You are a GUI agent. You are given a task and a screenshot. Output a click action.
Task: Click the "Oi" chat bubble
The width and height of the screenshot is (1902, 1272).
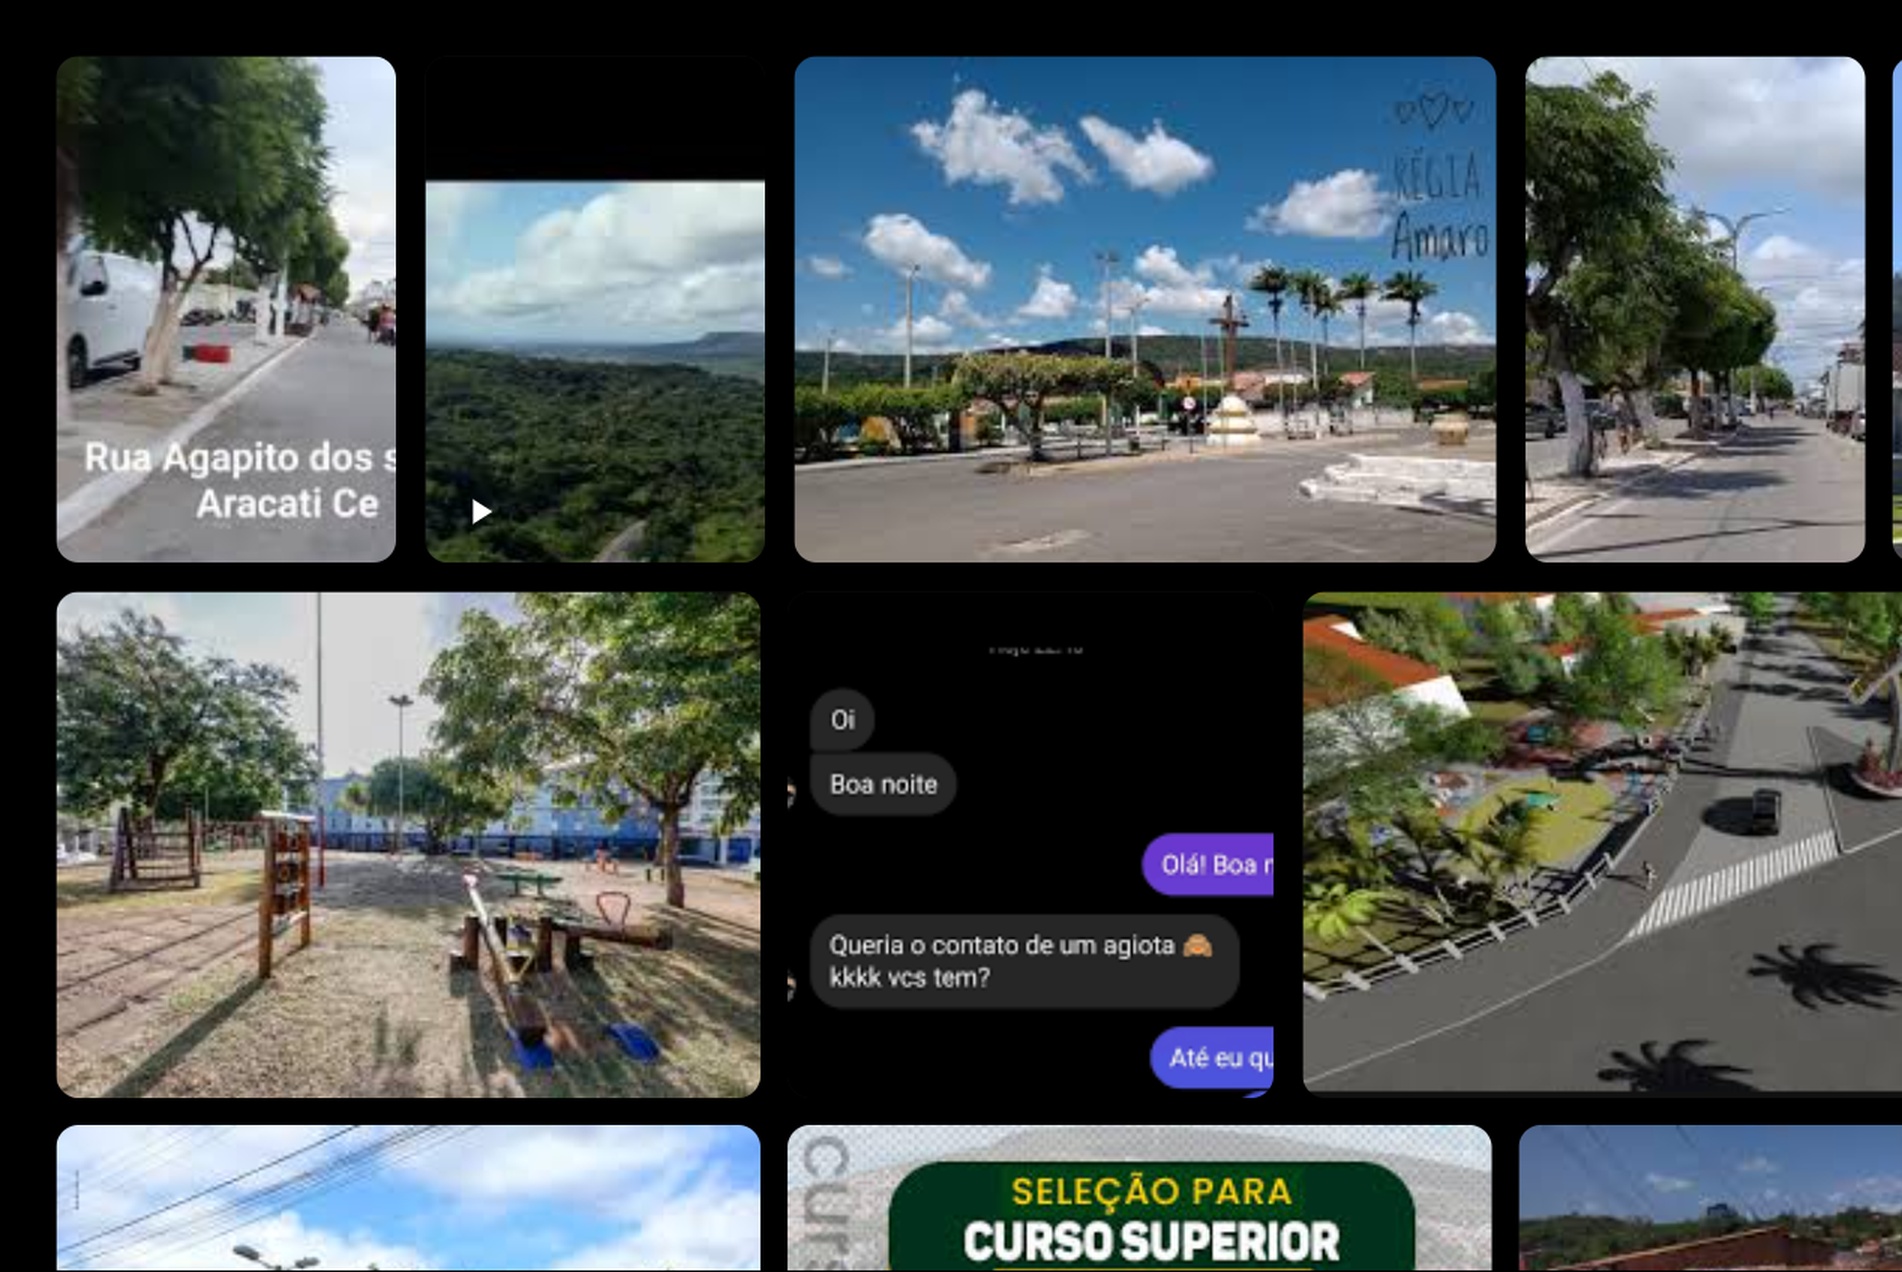pos(842,720)
